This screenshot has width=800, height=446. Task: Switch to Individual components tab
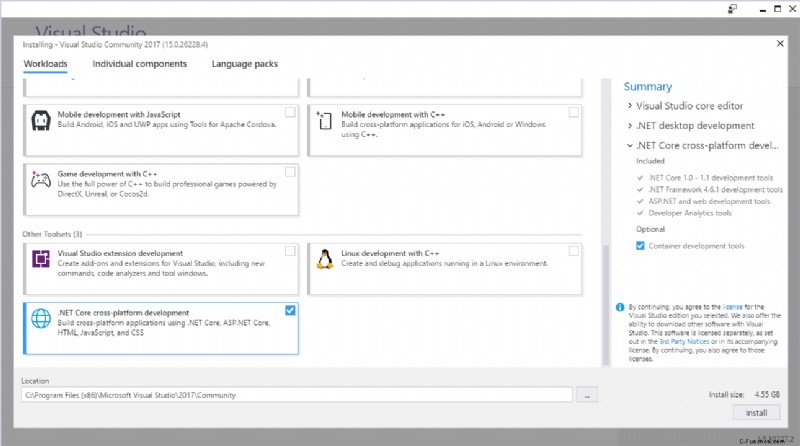(139, 64)
